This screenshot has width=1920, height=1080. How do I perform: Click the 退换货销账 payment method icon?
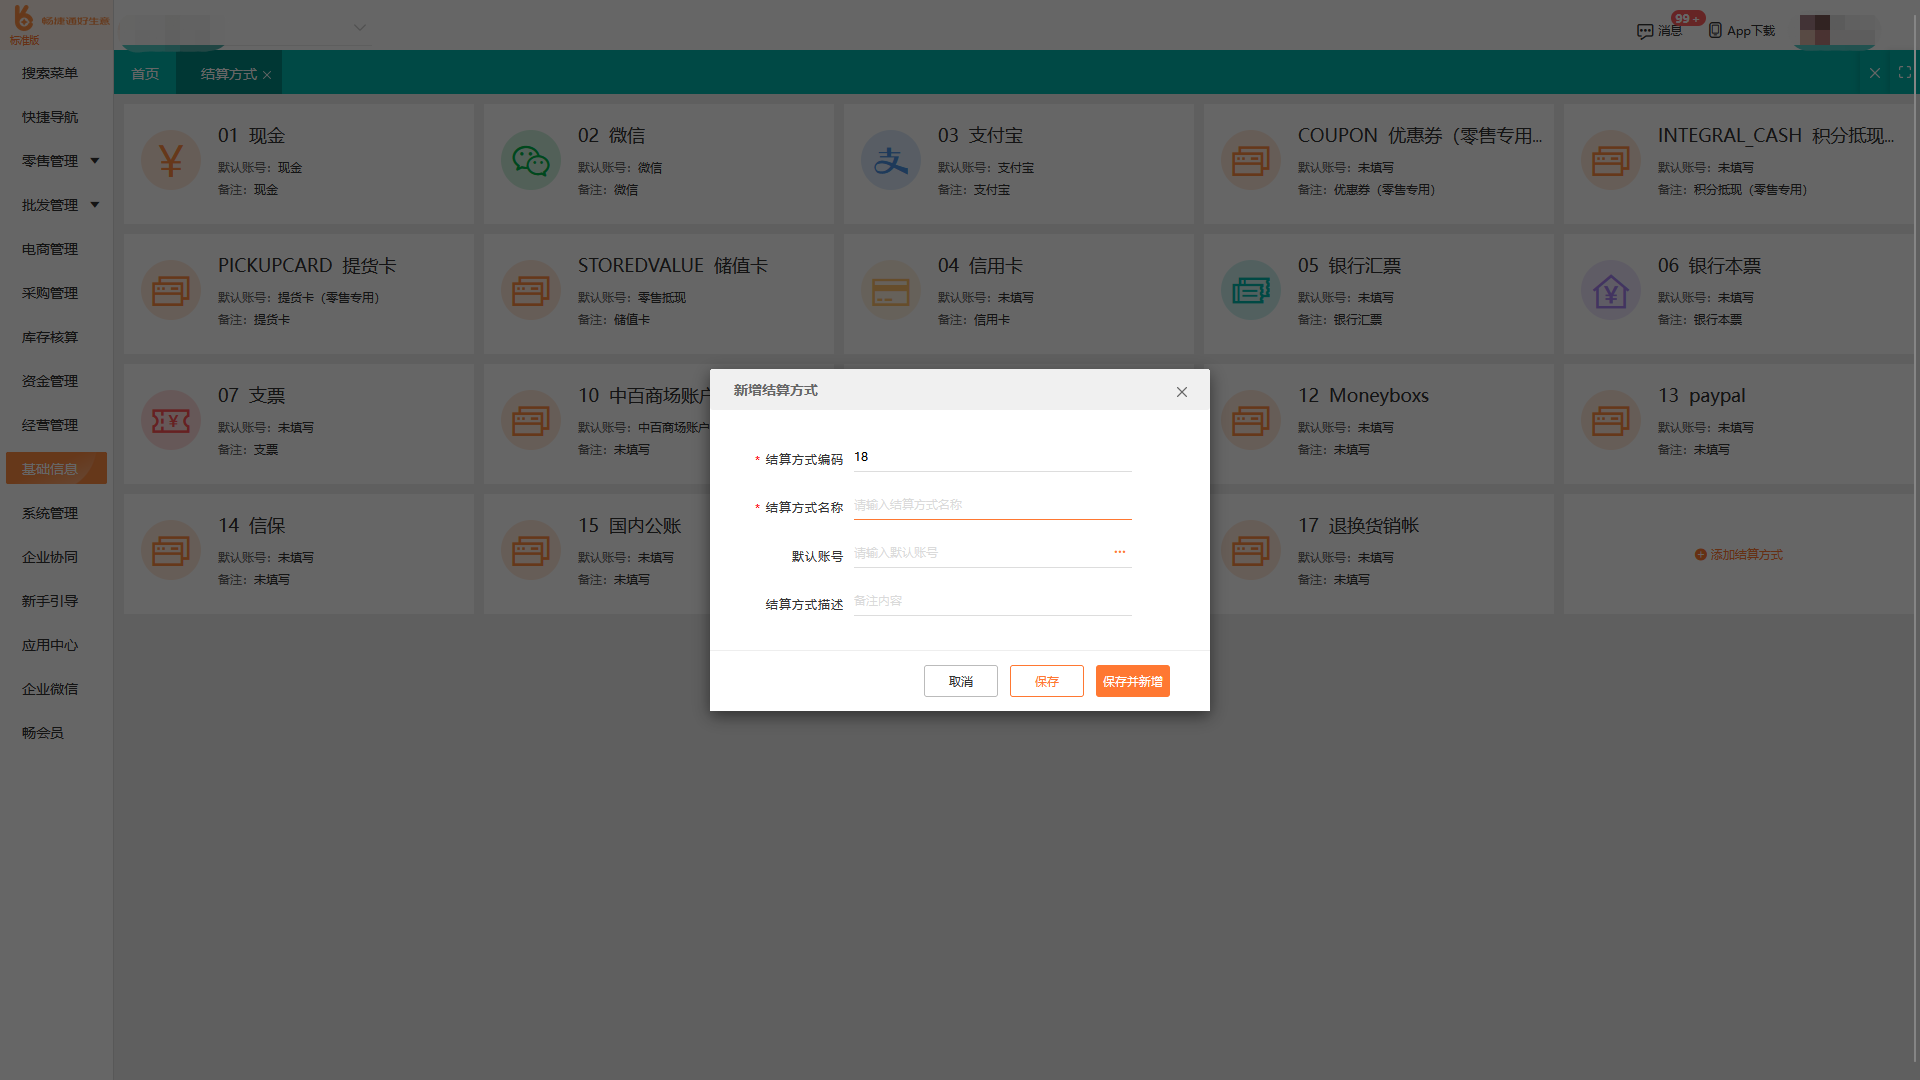[1250, 551]
